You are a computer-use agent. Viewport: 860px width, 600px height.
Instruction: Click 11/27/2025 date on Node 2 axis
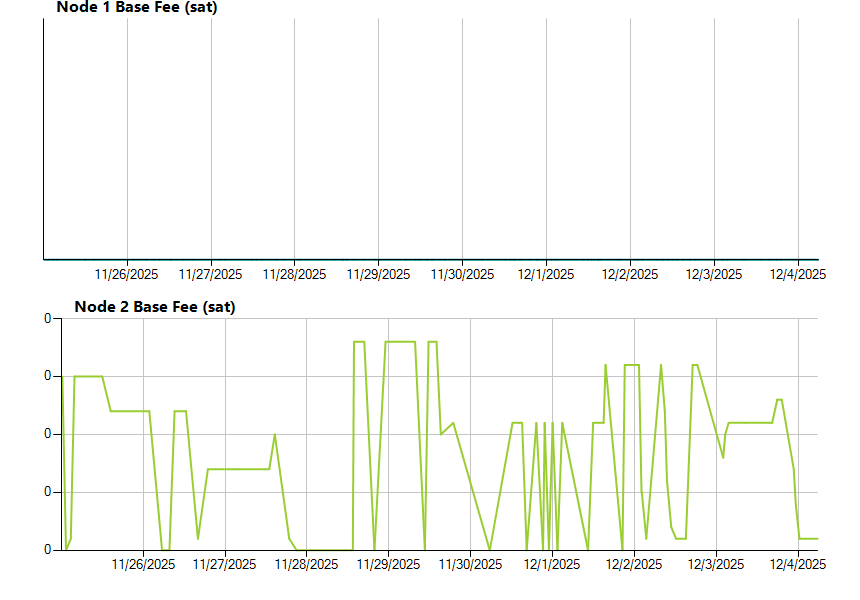tap(225, 565)
